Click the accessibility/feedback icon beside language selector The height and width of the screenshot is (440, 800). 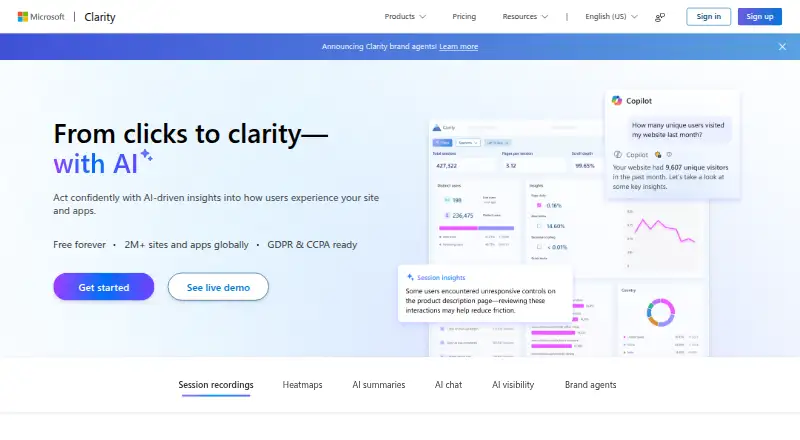click(x=660, y=17)
